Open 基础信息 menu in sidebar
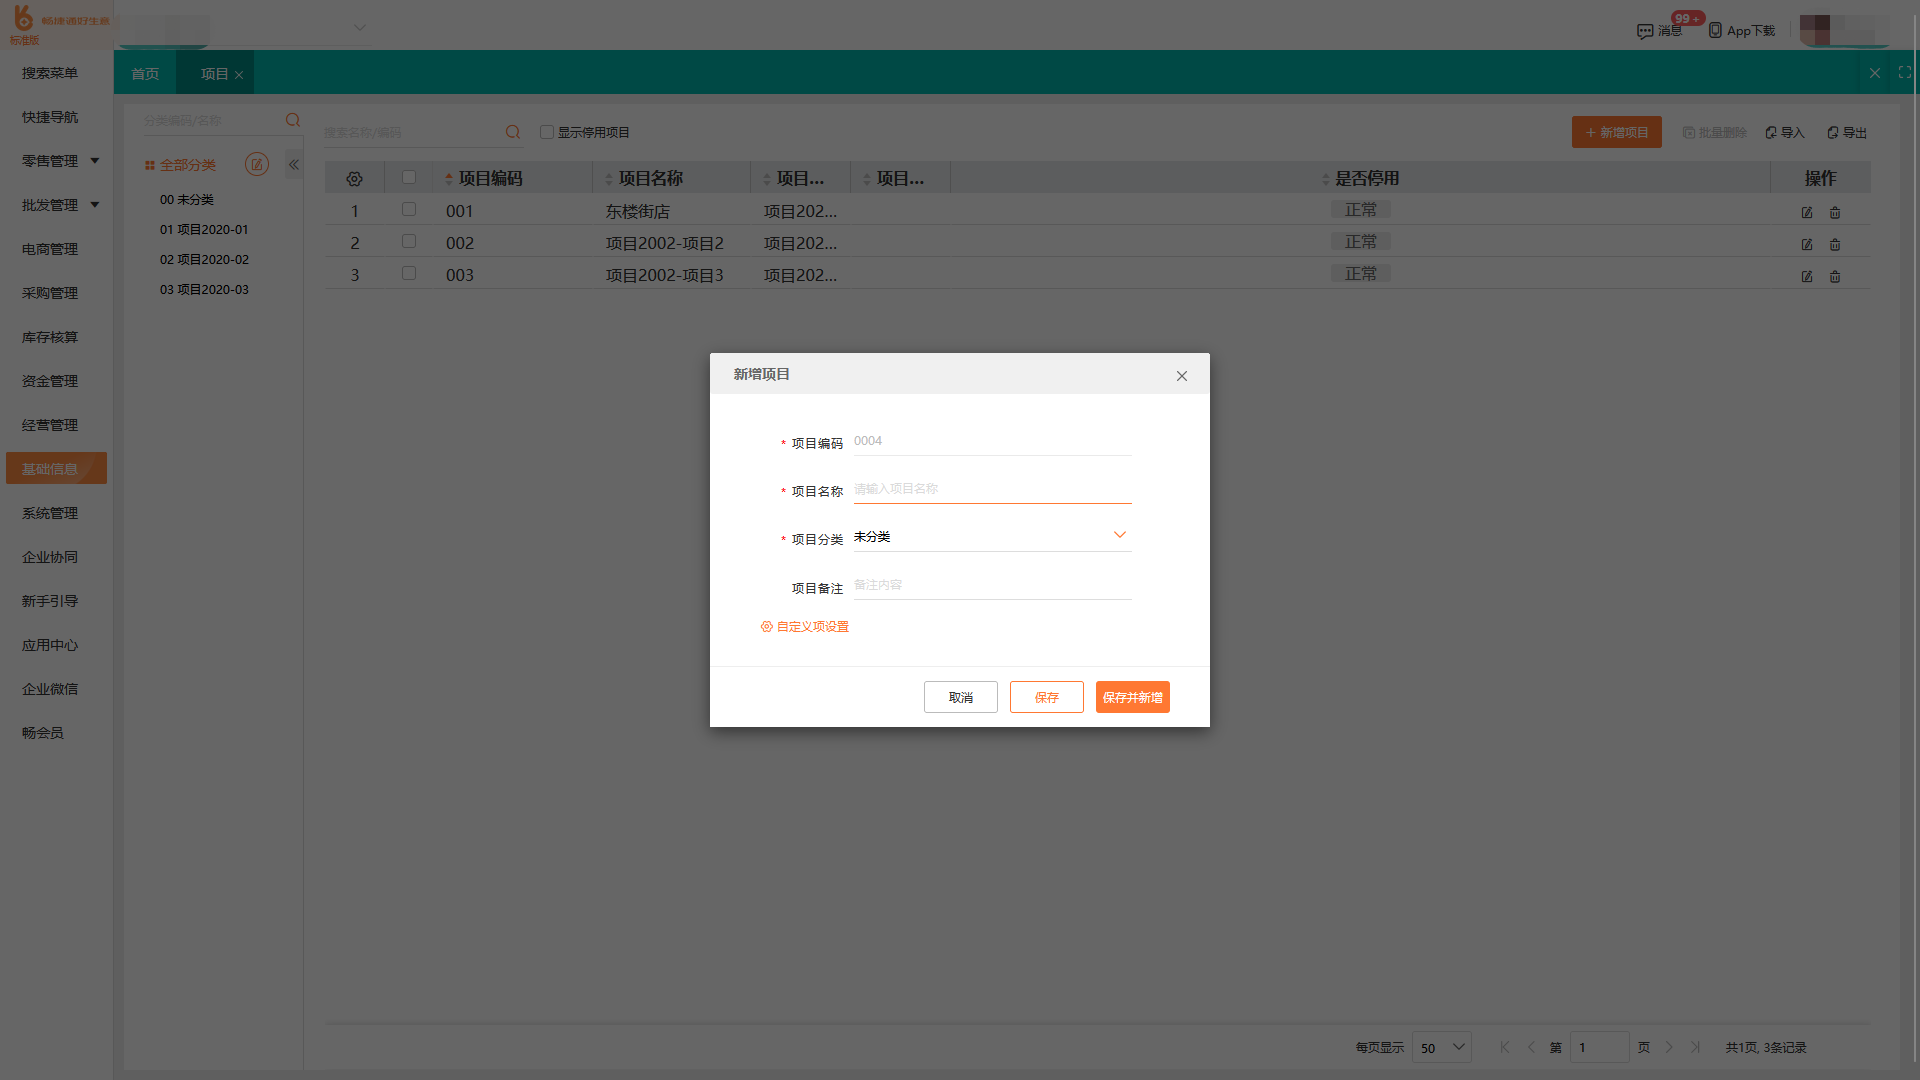 53,468
